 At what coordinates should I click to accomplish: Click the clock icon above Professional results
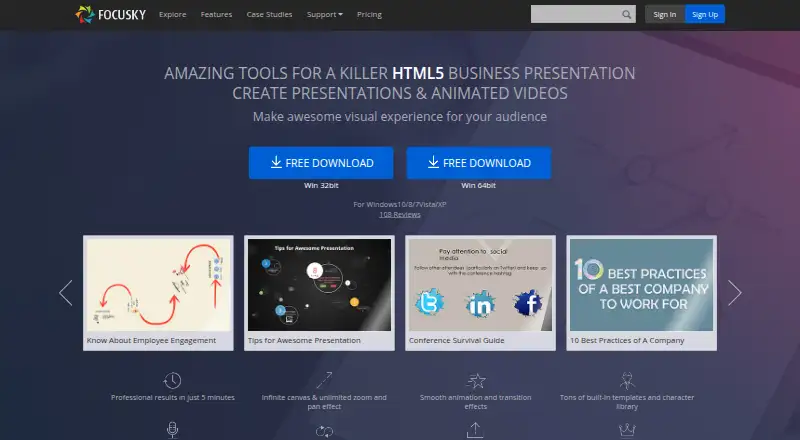coord(172,380)
